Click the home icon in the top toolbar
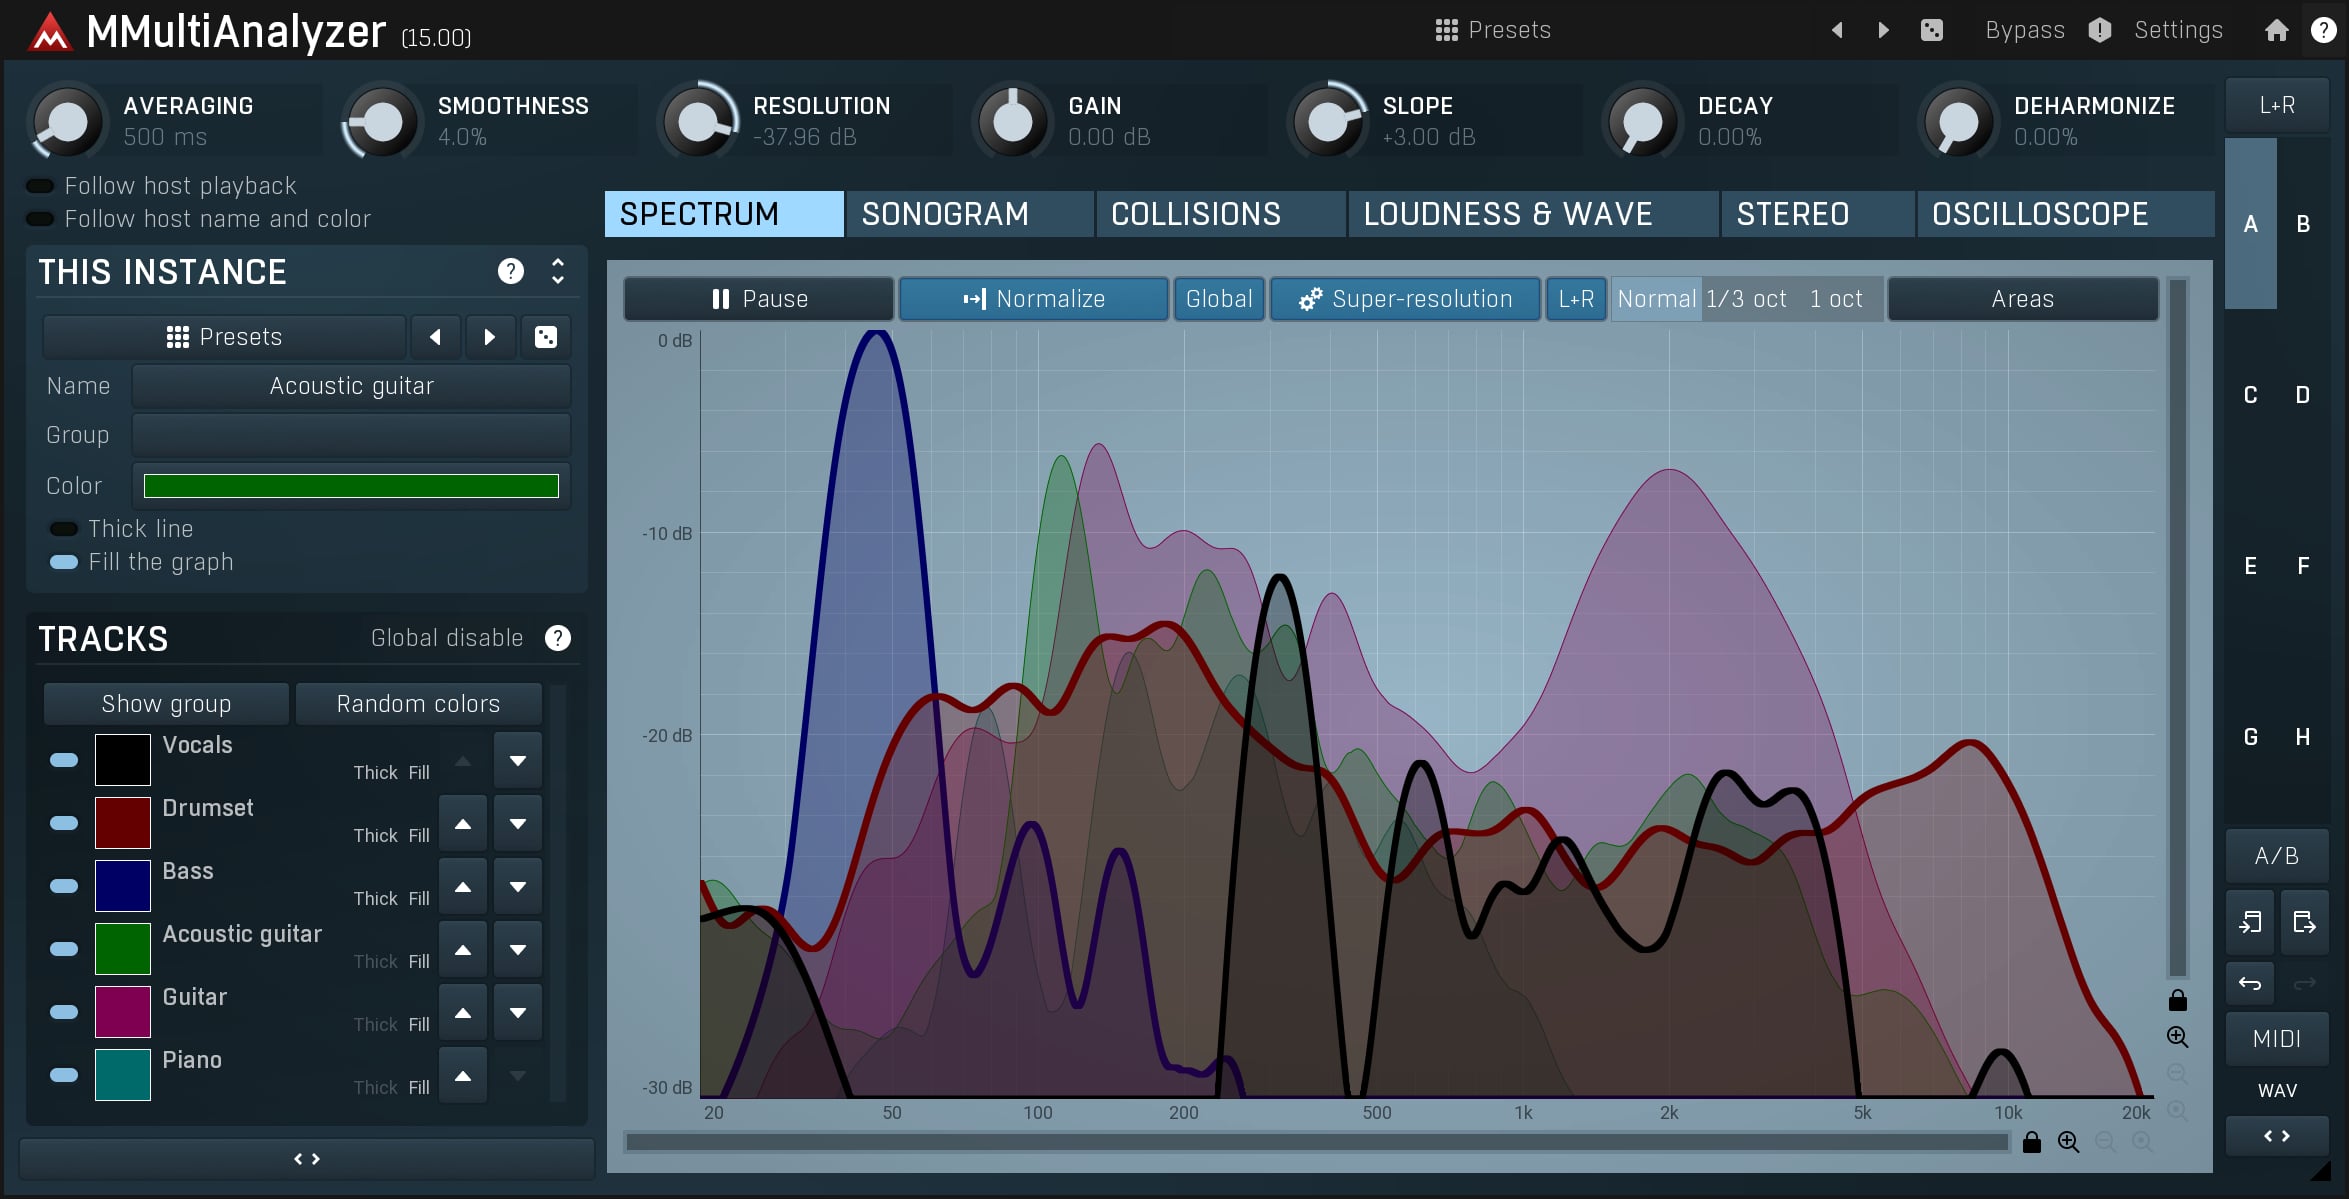 pos(2276,30)
